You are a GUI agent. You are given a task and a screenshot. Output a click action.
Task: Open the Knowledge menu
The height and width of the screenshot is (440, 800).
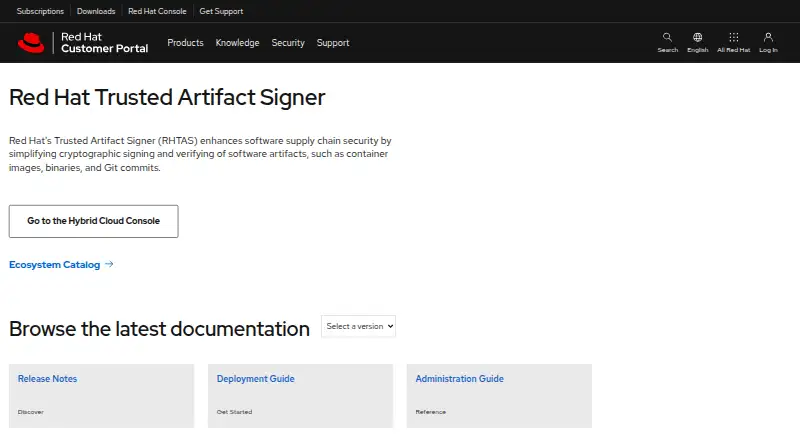(x=237, y=43)
